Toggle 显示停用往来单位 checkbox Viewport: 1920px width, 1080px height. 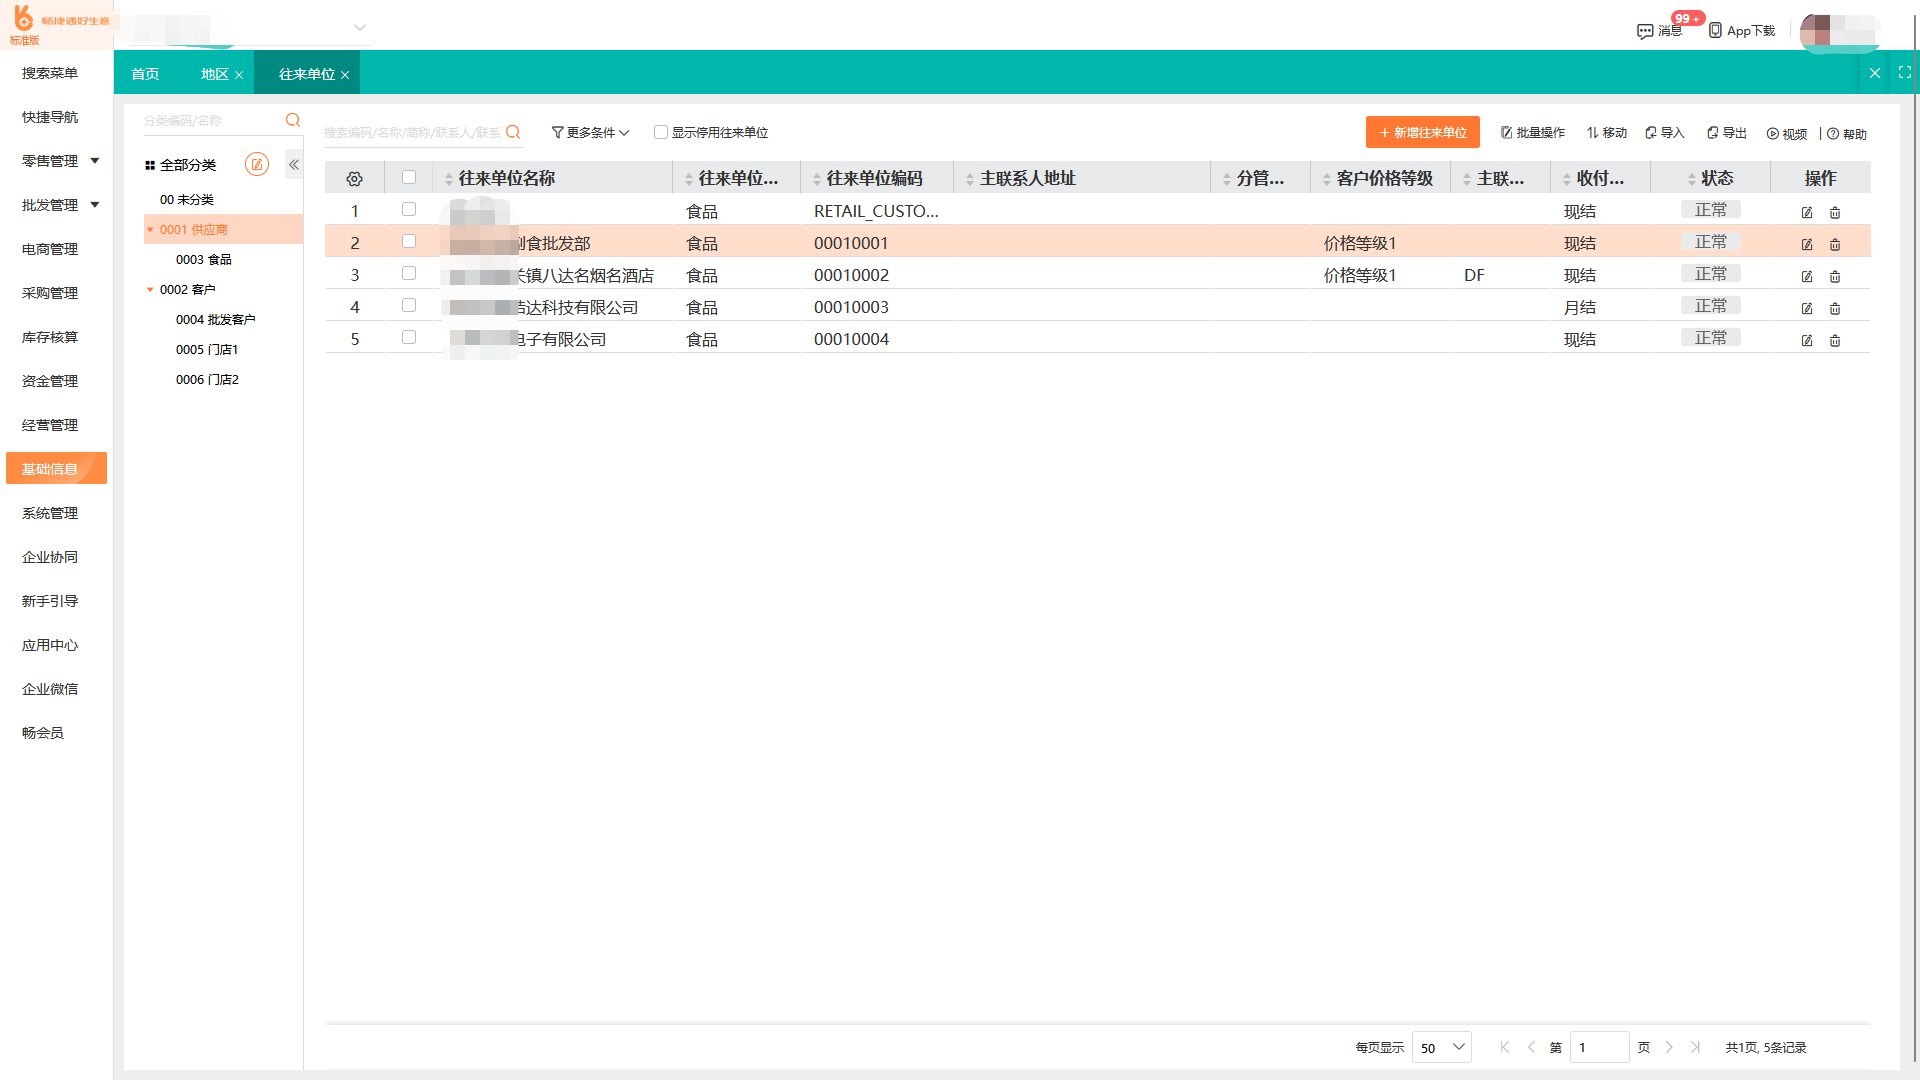tap(663, 132)
